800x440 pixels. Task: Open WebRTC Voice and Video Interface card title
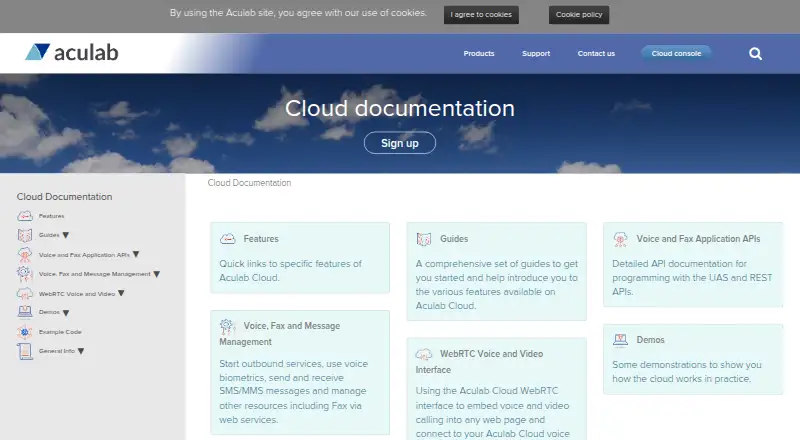(x=479, y=361)
